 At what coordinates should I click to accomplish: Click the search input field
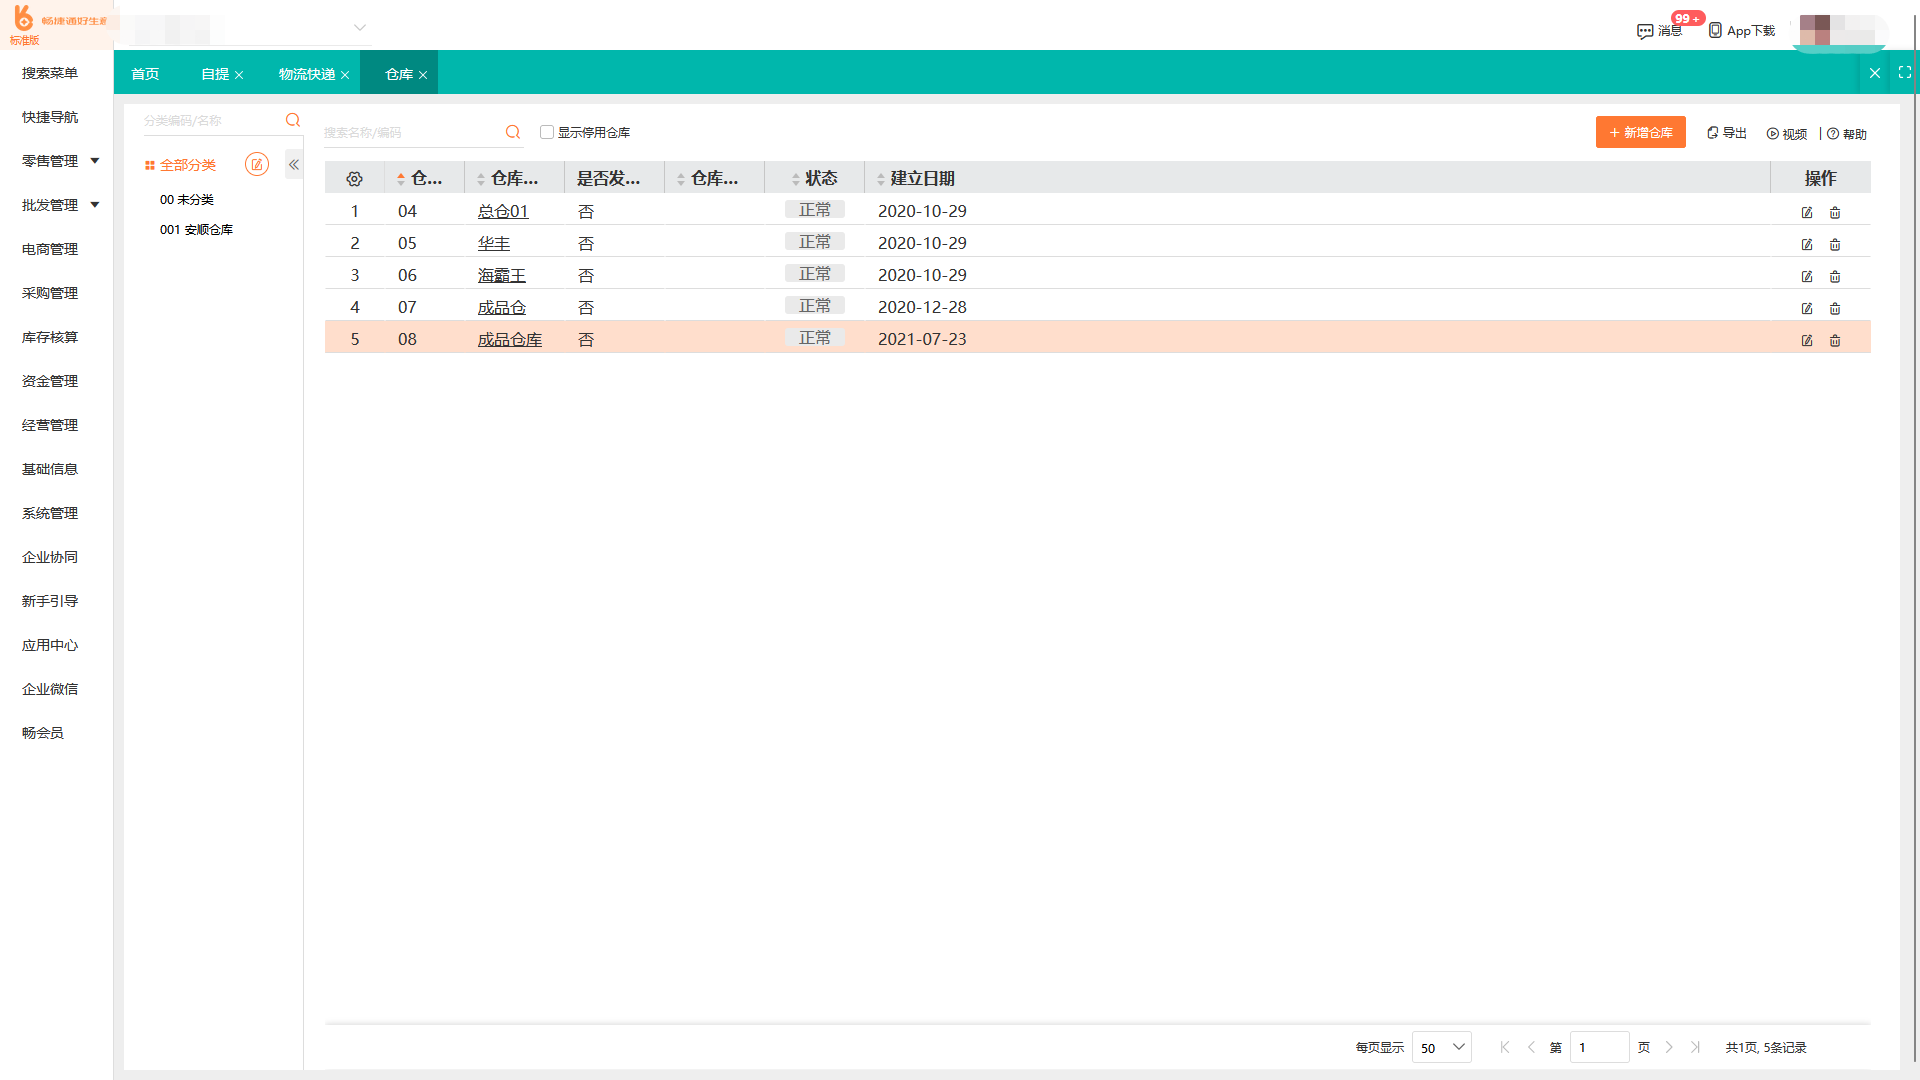[x=409, y=132]
